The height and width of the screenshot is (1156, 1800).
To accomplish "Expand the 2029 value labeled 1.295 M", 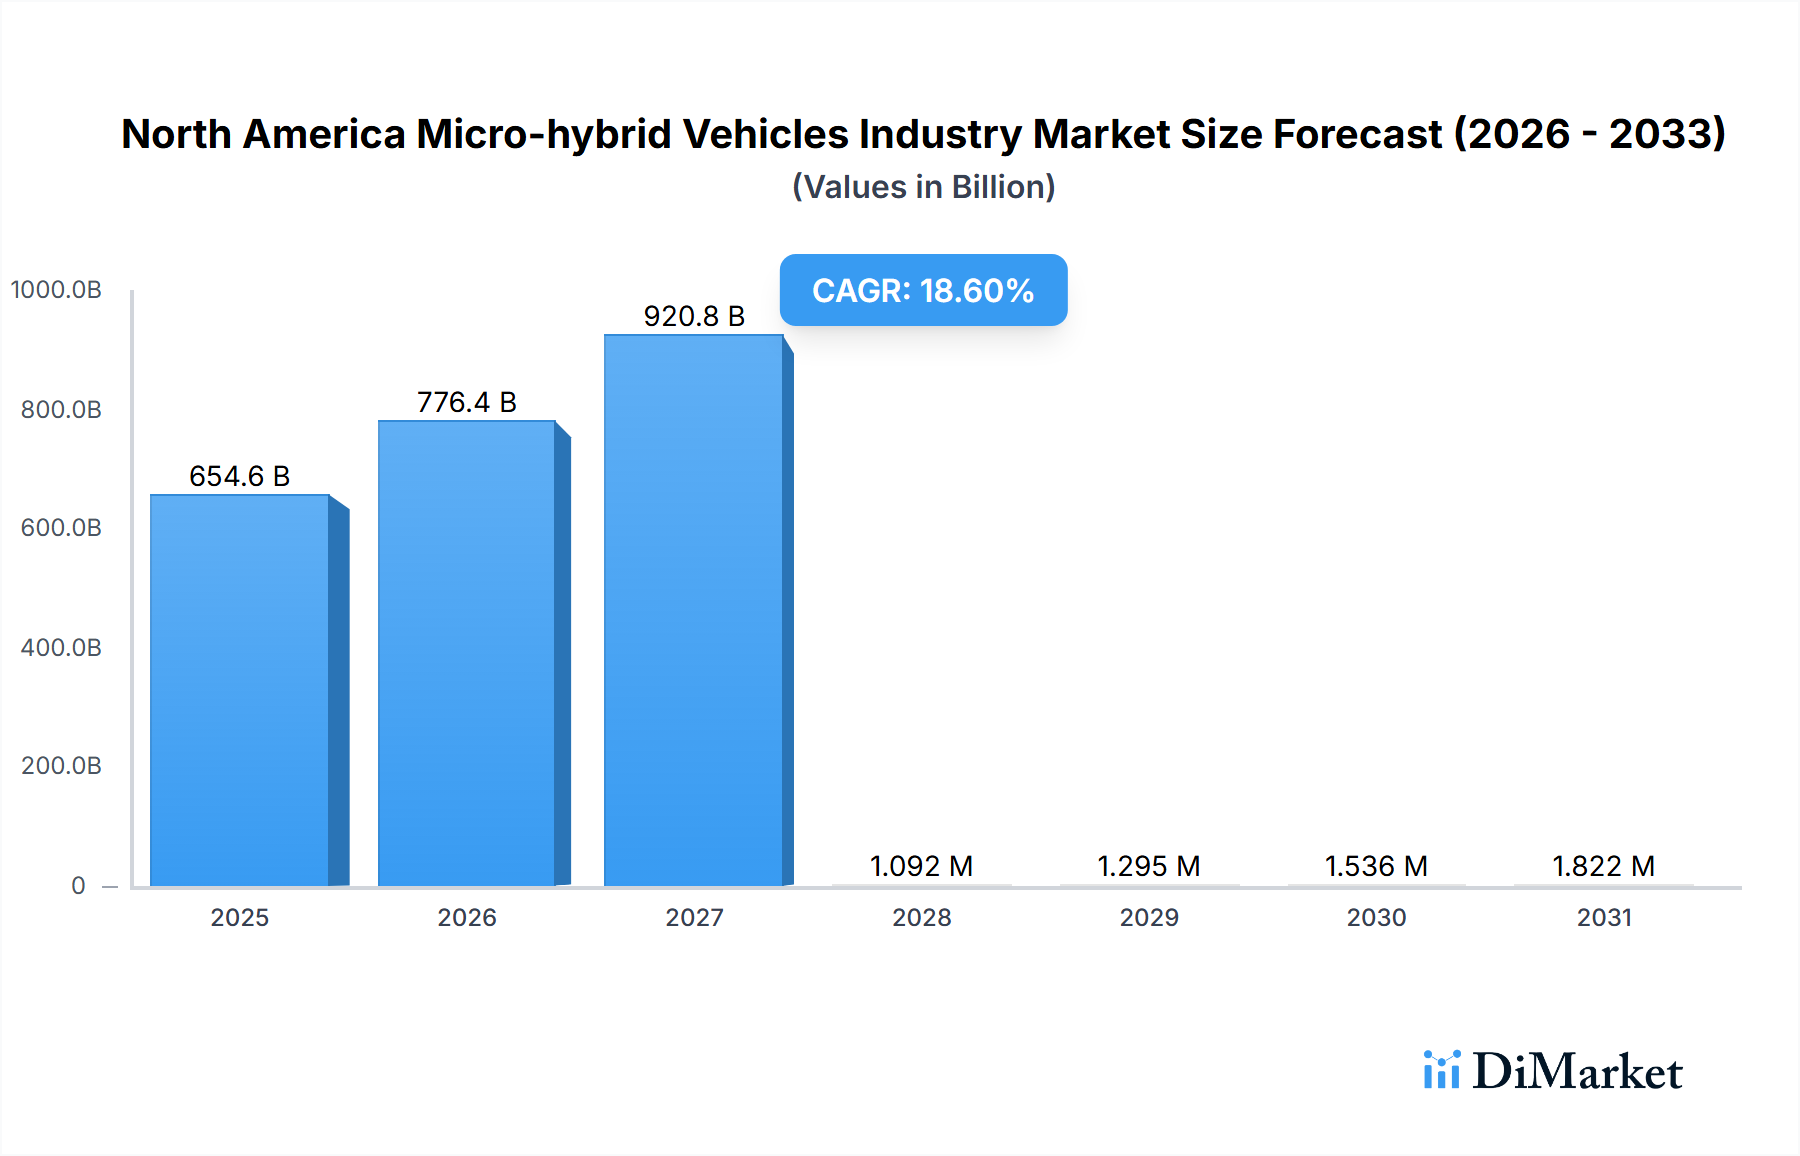I will pos(1149,865).
